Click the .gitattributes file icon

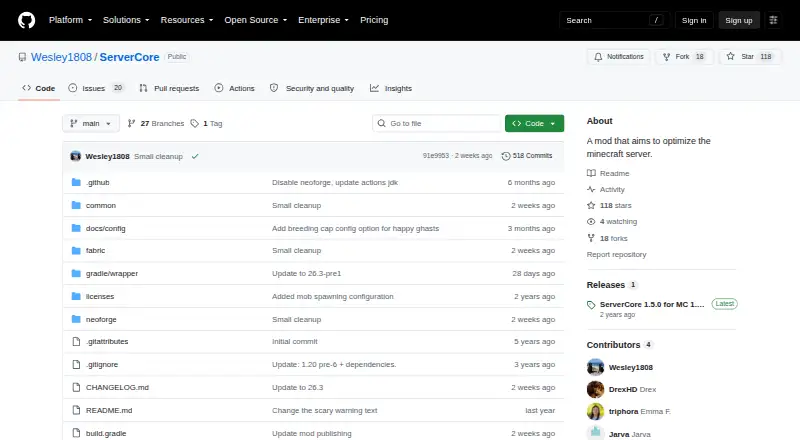[76, 341]
